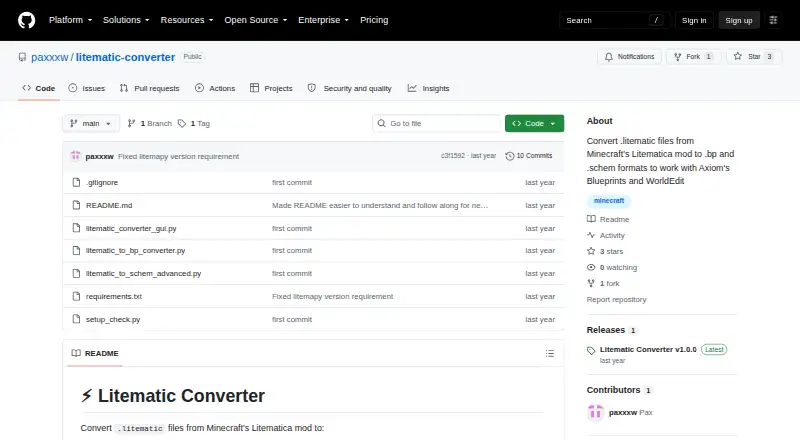The height and width of the screenshot is (440, 800).
Task: Open litematic_converter_gui.py file
Action: [x=131, y=229]
